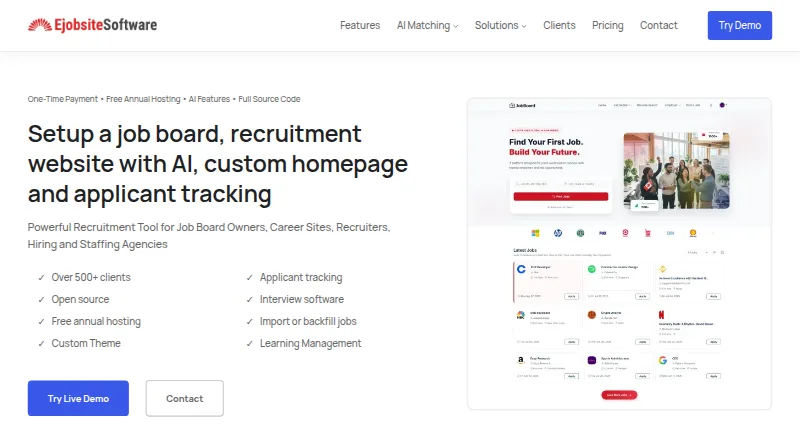Click the checkmark beside Applicant tracking
Image resolution: width=800 pixels, height=440 pixels.
(x=249, y=278)
